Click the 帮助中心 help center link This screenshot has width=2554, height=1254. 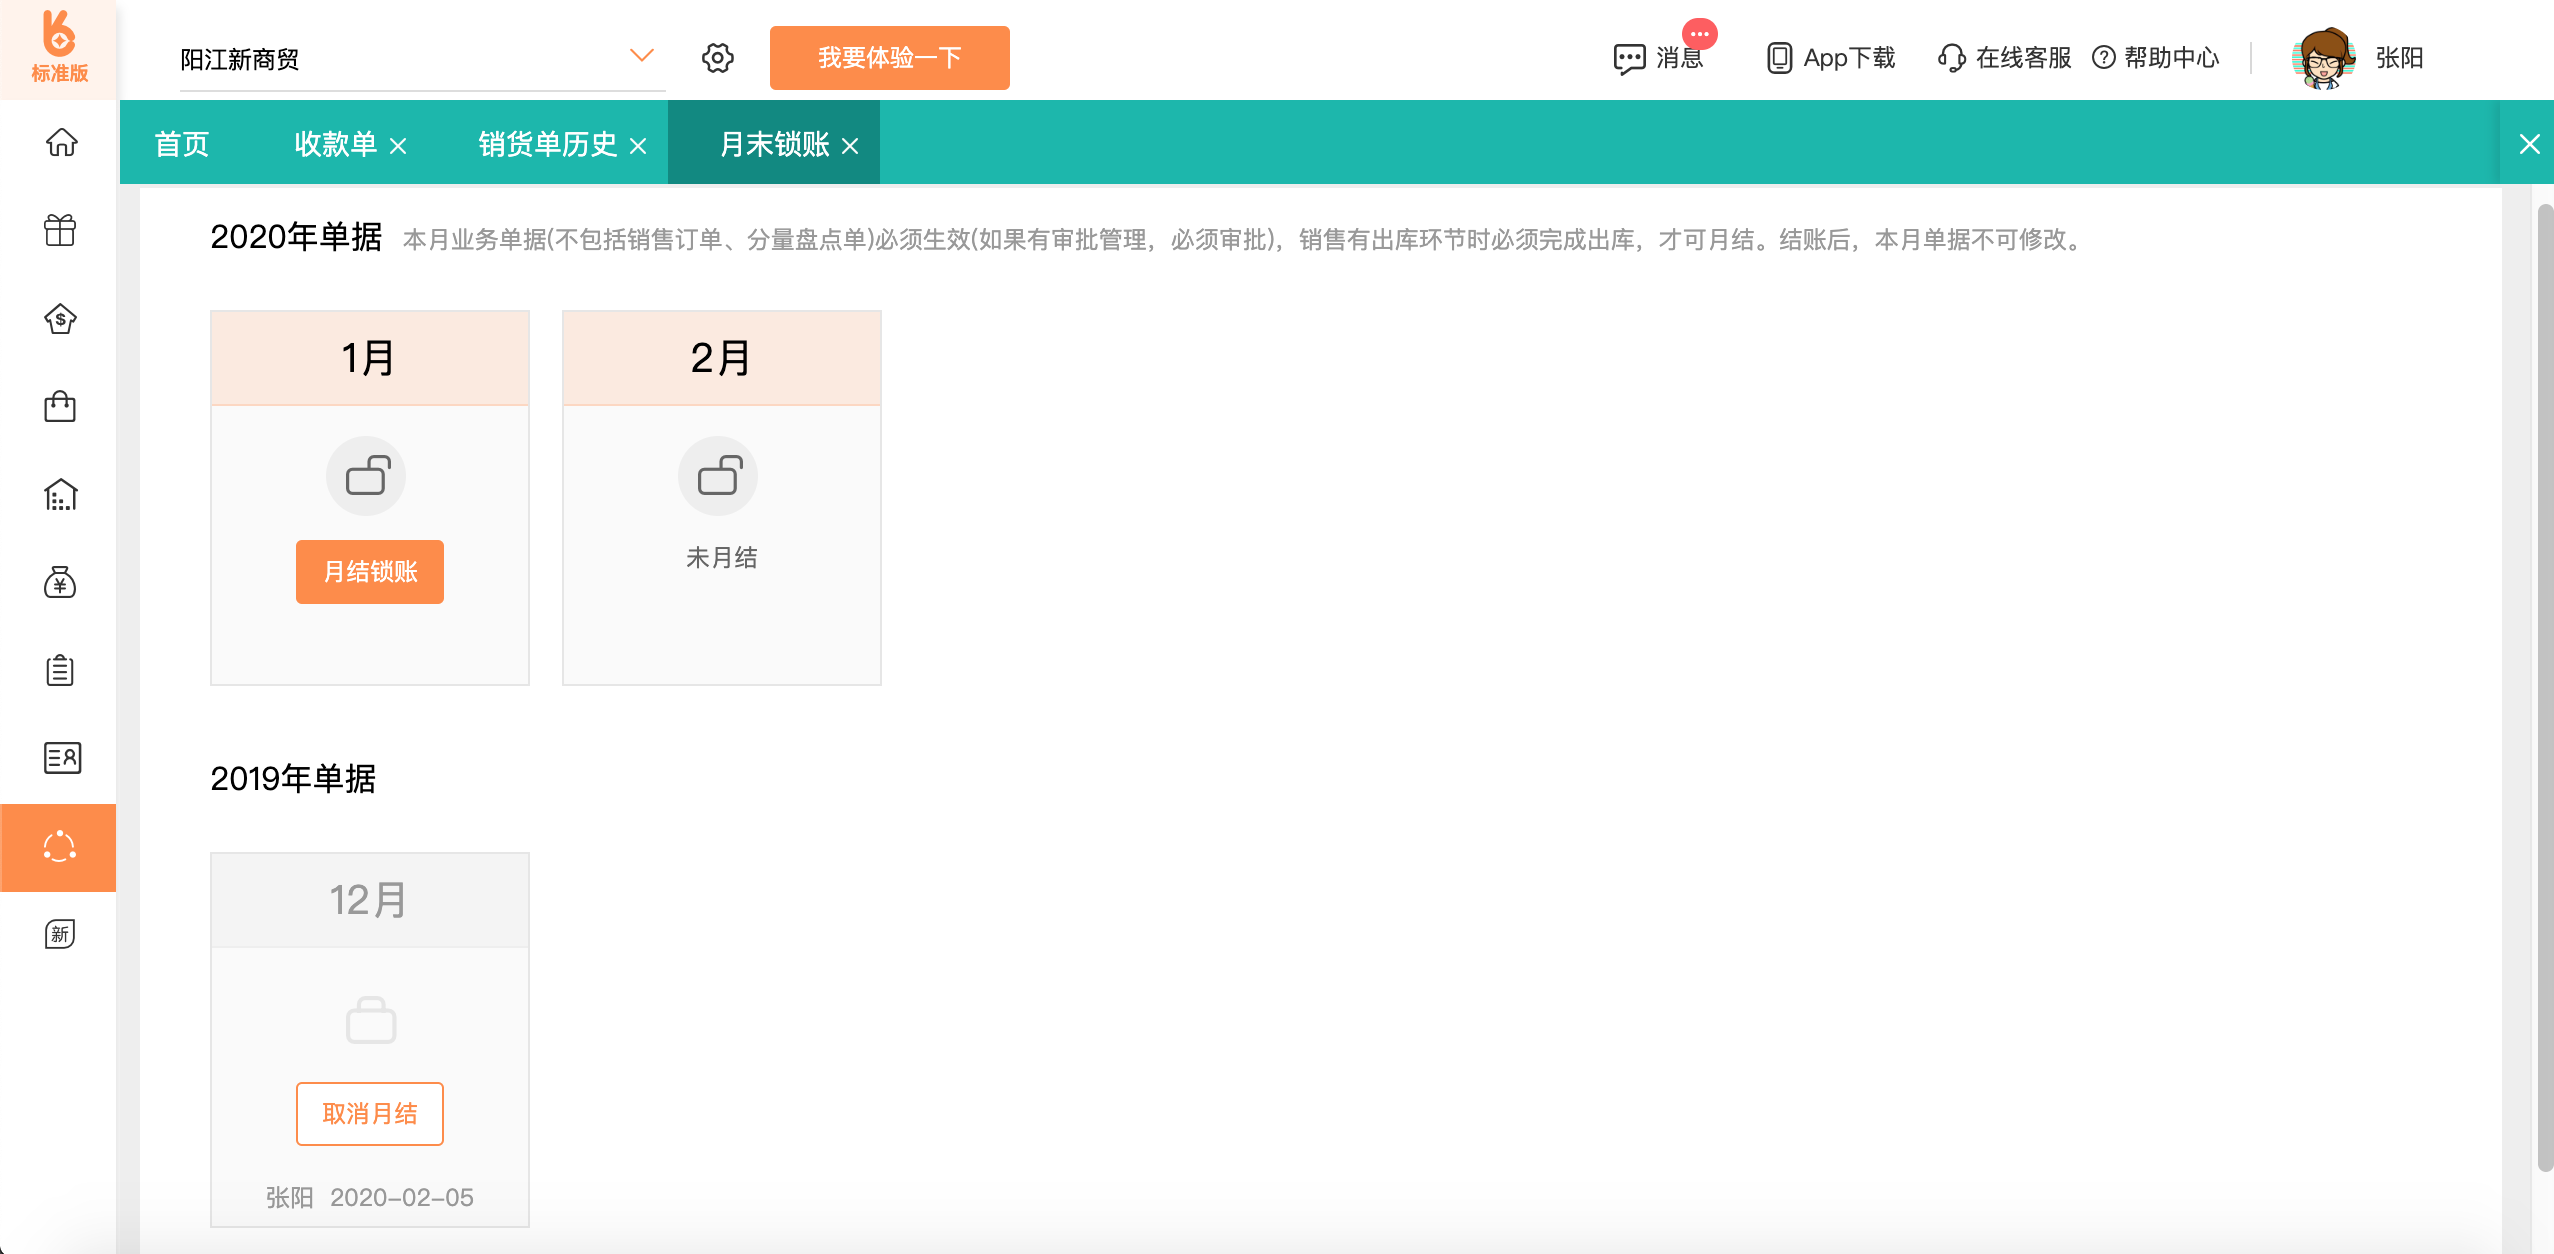pos(2158,57)
